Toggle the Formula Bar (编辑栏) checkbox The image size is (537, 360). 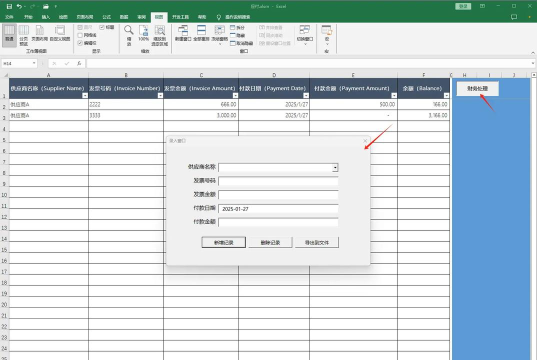pyautogui.click(x=80, y=43)
